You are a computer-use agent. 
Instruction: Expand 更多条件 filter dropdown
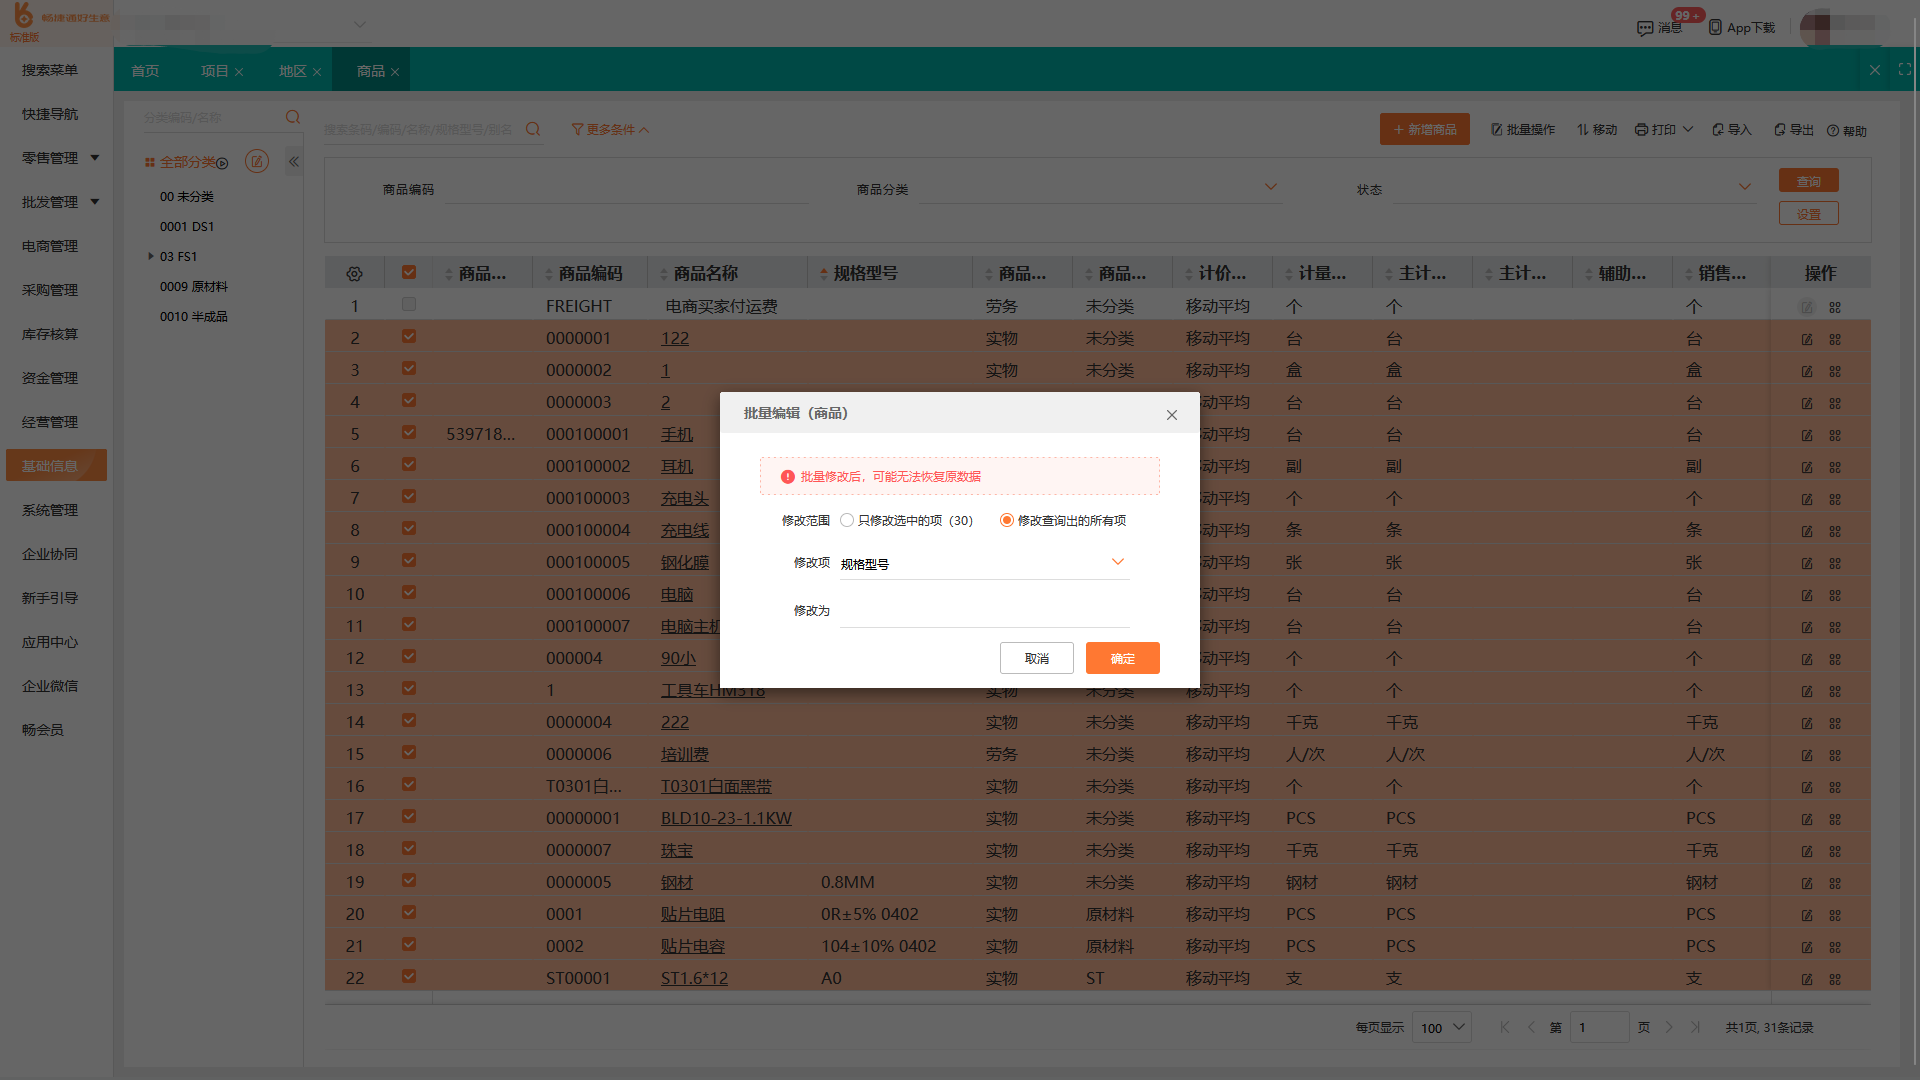coord(609,128)
